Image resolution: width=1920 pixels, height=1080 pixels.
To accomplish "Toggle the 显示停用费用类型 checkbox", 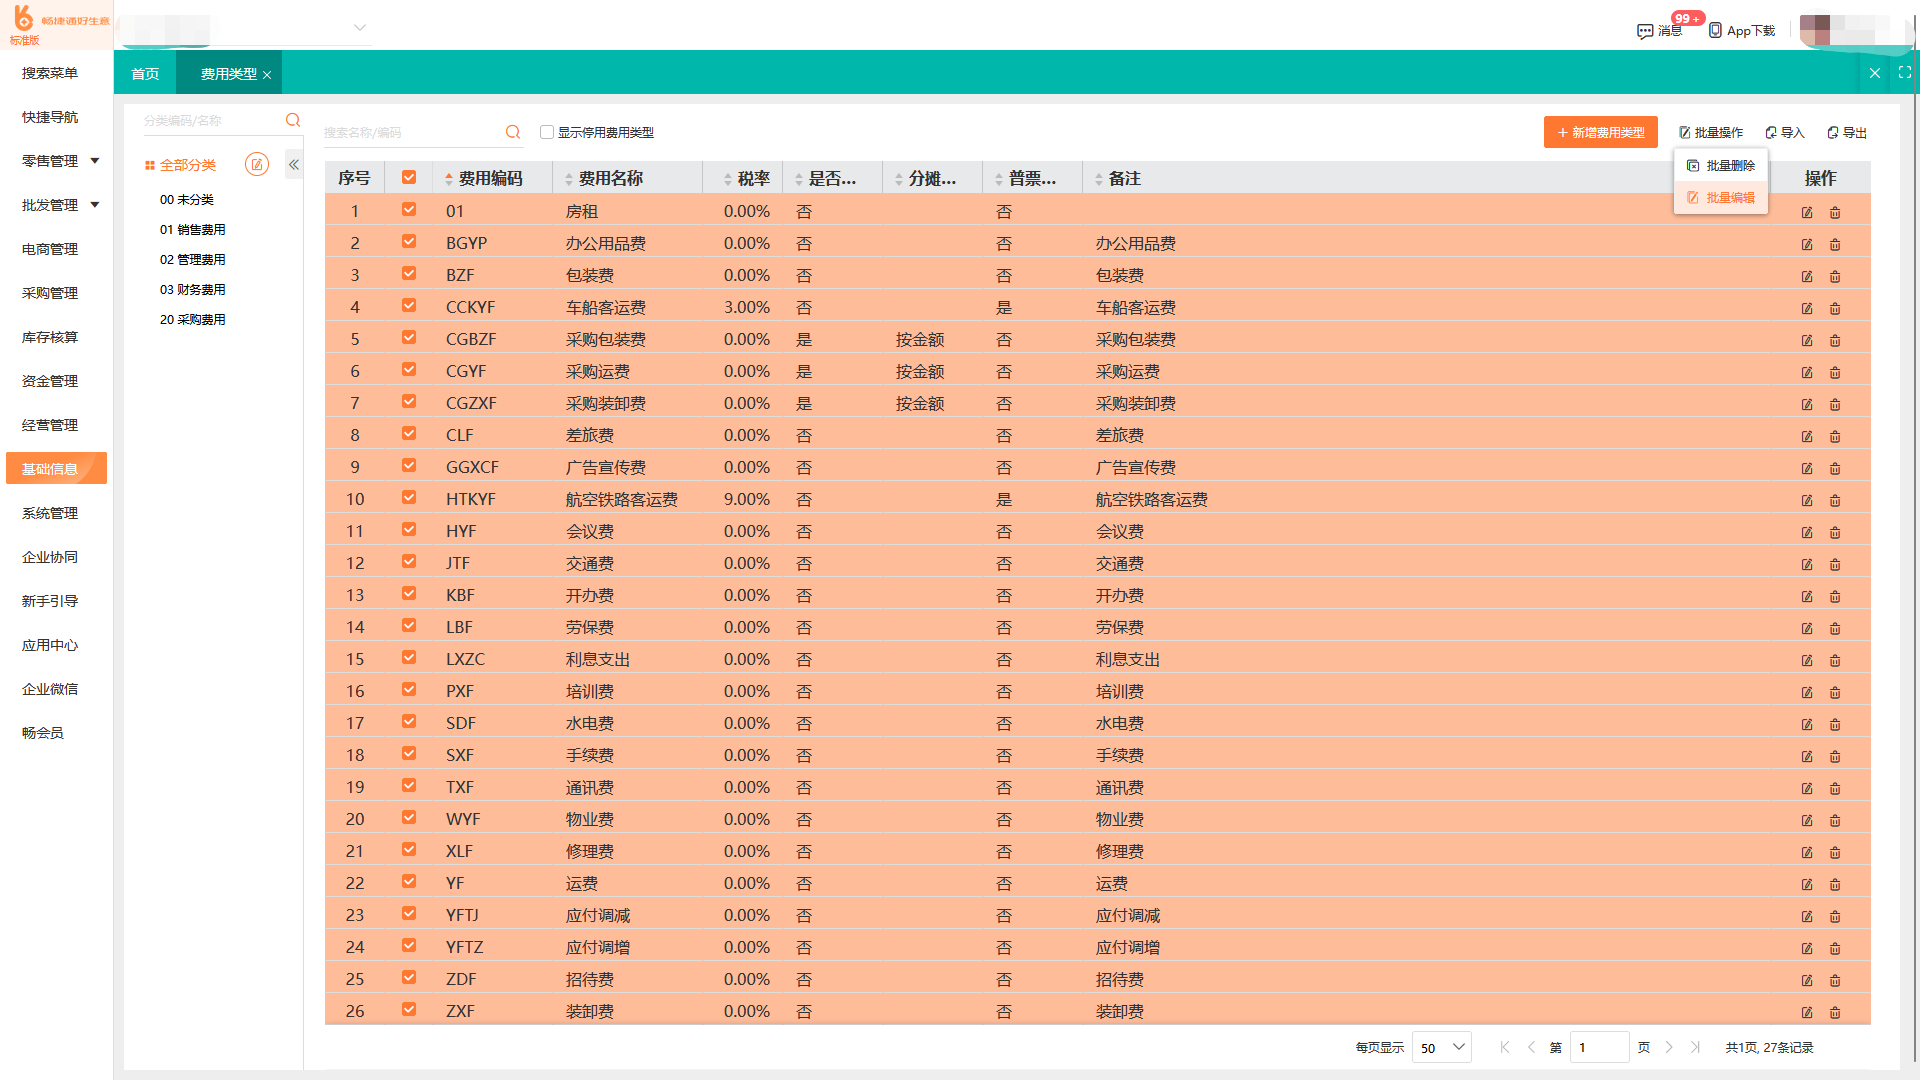I will coord(546,131).
